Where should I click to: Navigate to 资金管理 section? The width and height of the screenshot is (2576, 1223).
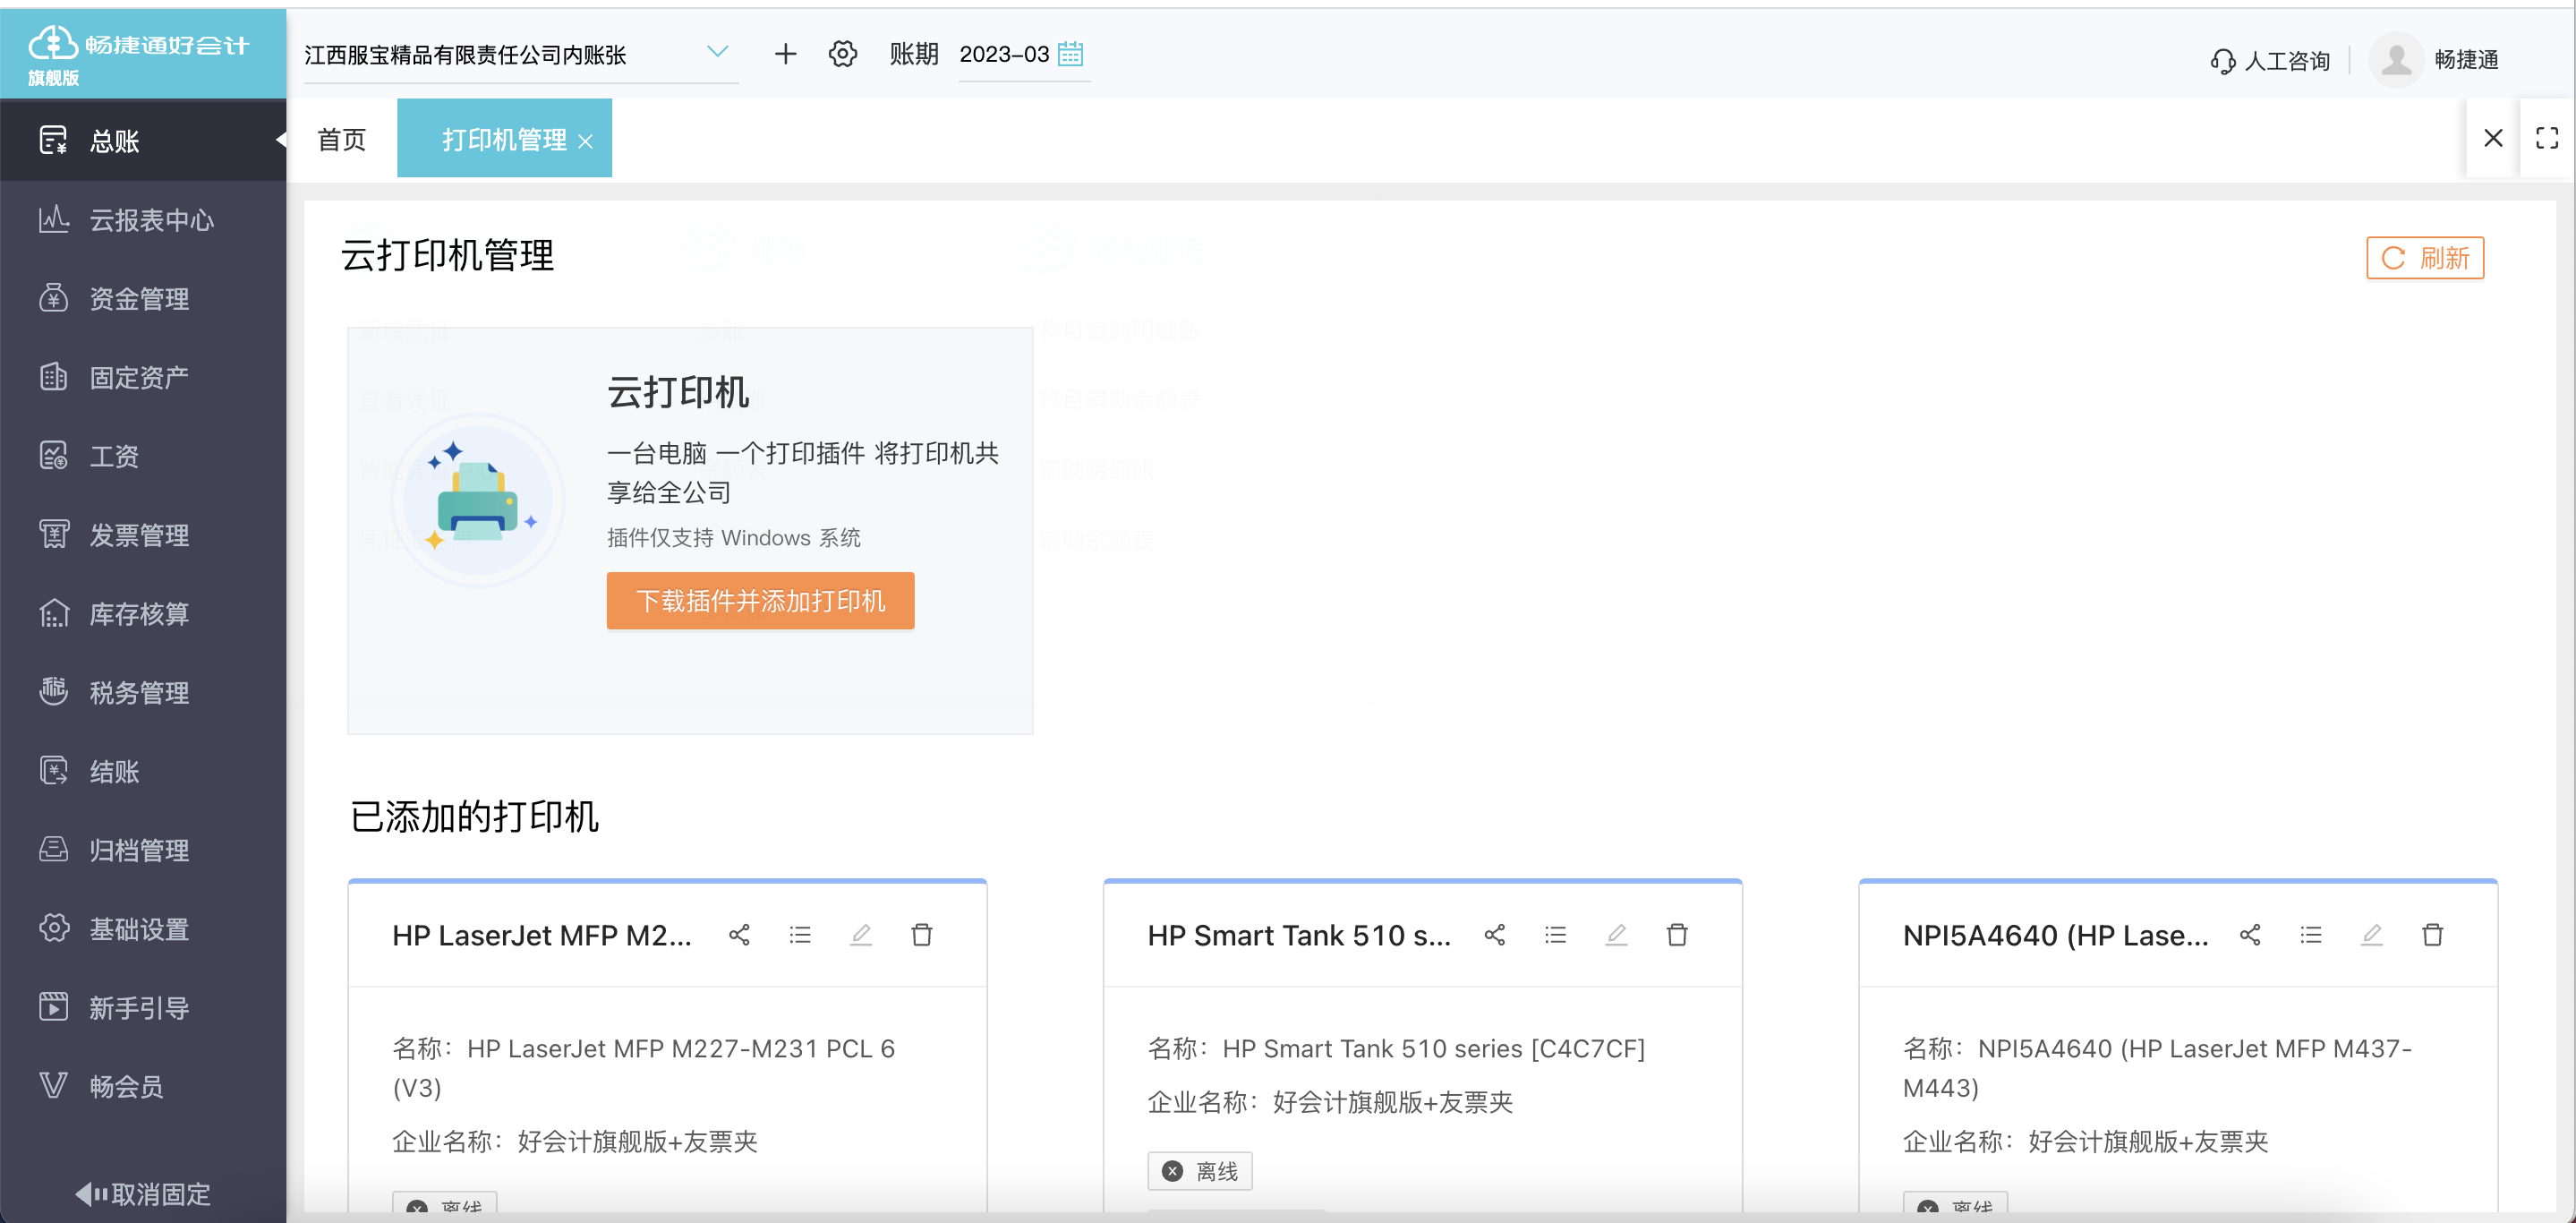click(140, 299)
